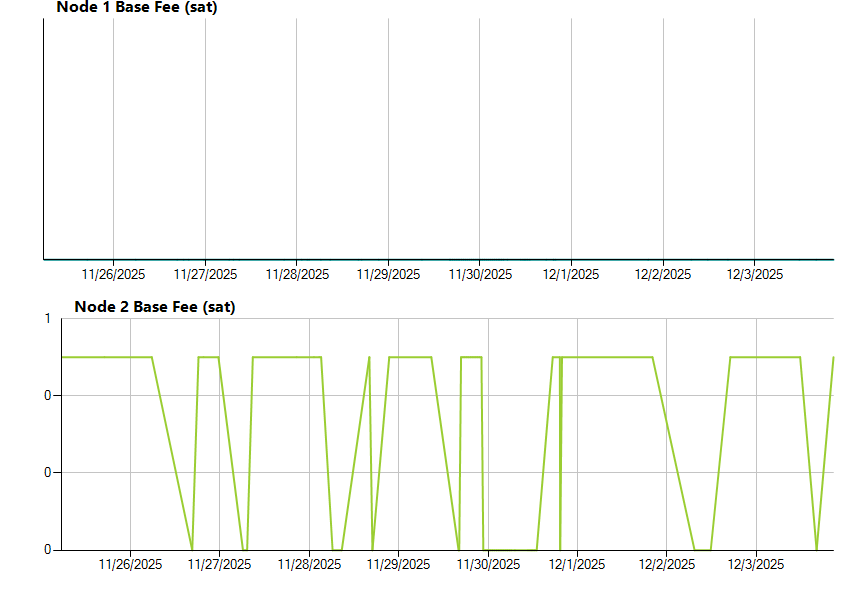860x600 pixels.
Task: Click 11/29/2025 date on Node 1 axis
Action: coord(388,274)
